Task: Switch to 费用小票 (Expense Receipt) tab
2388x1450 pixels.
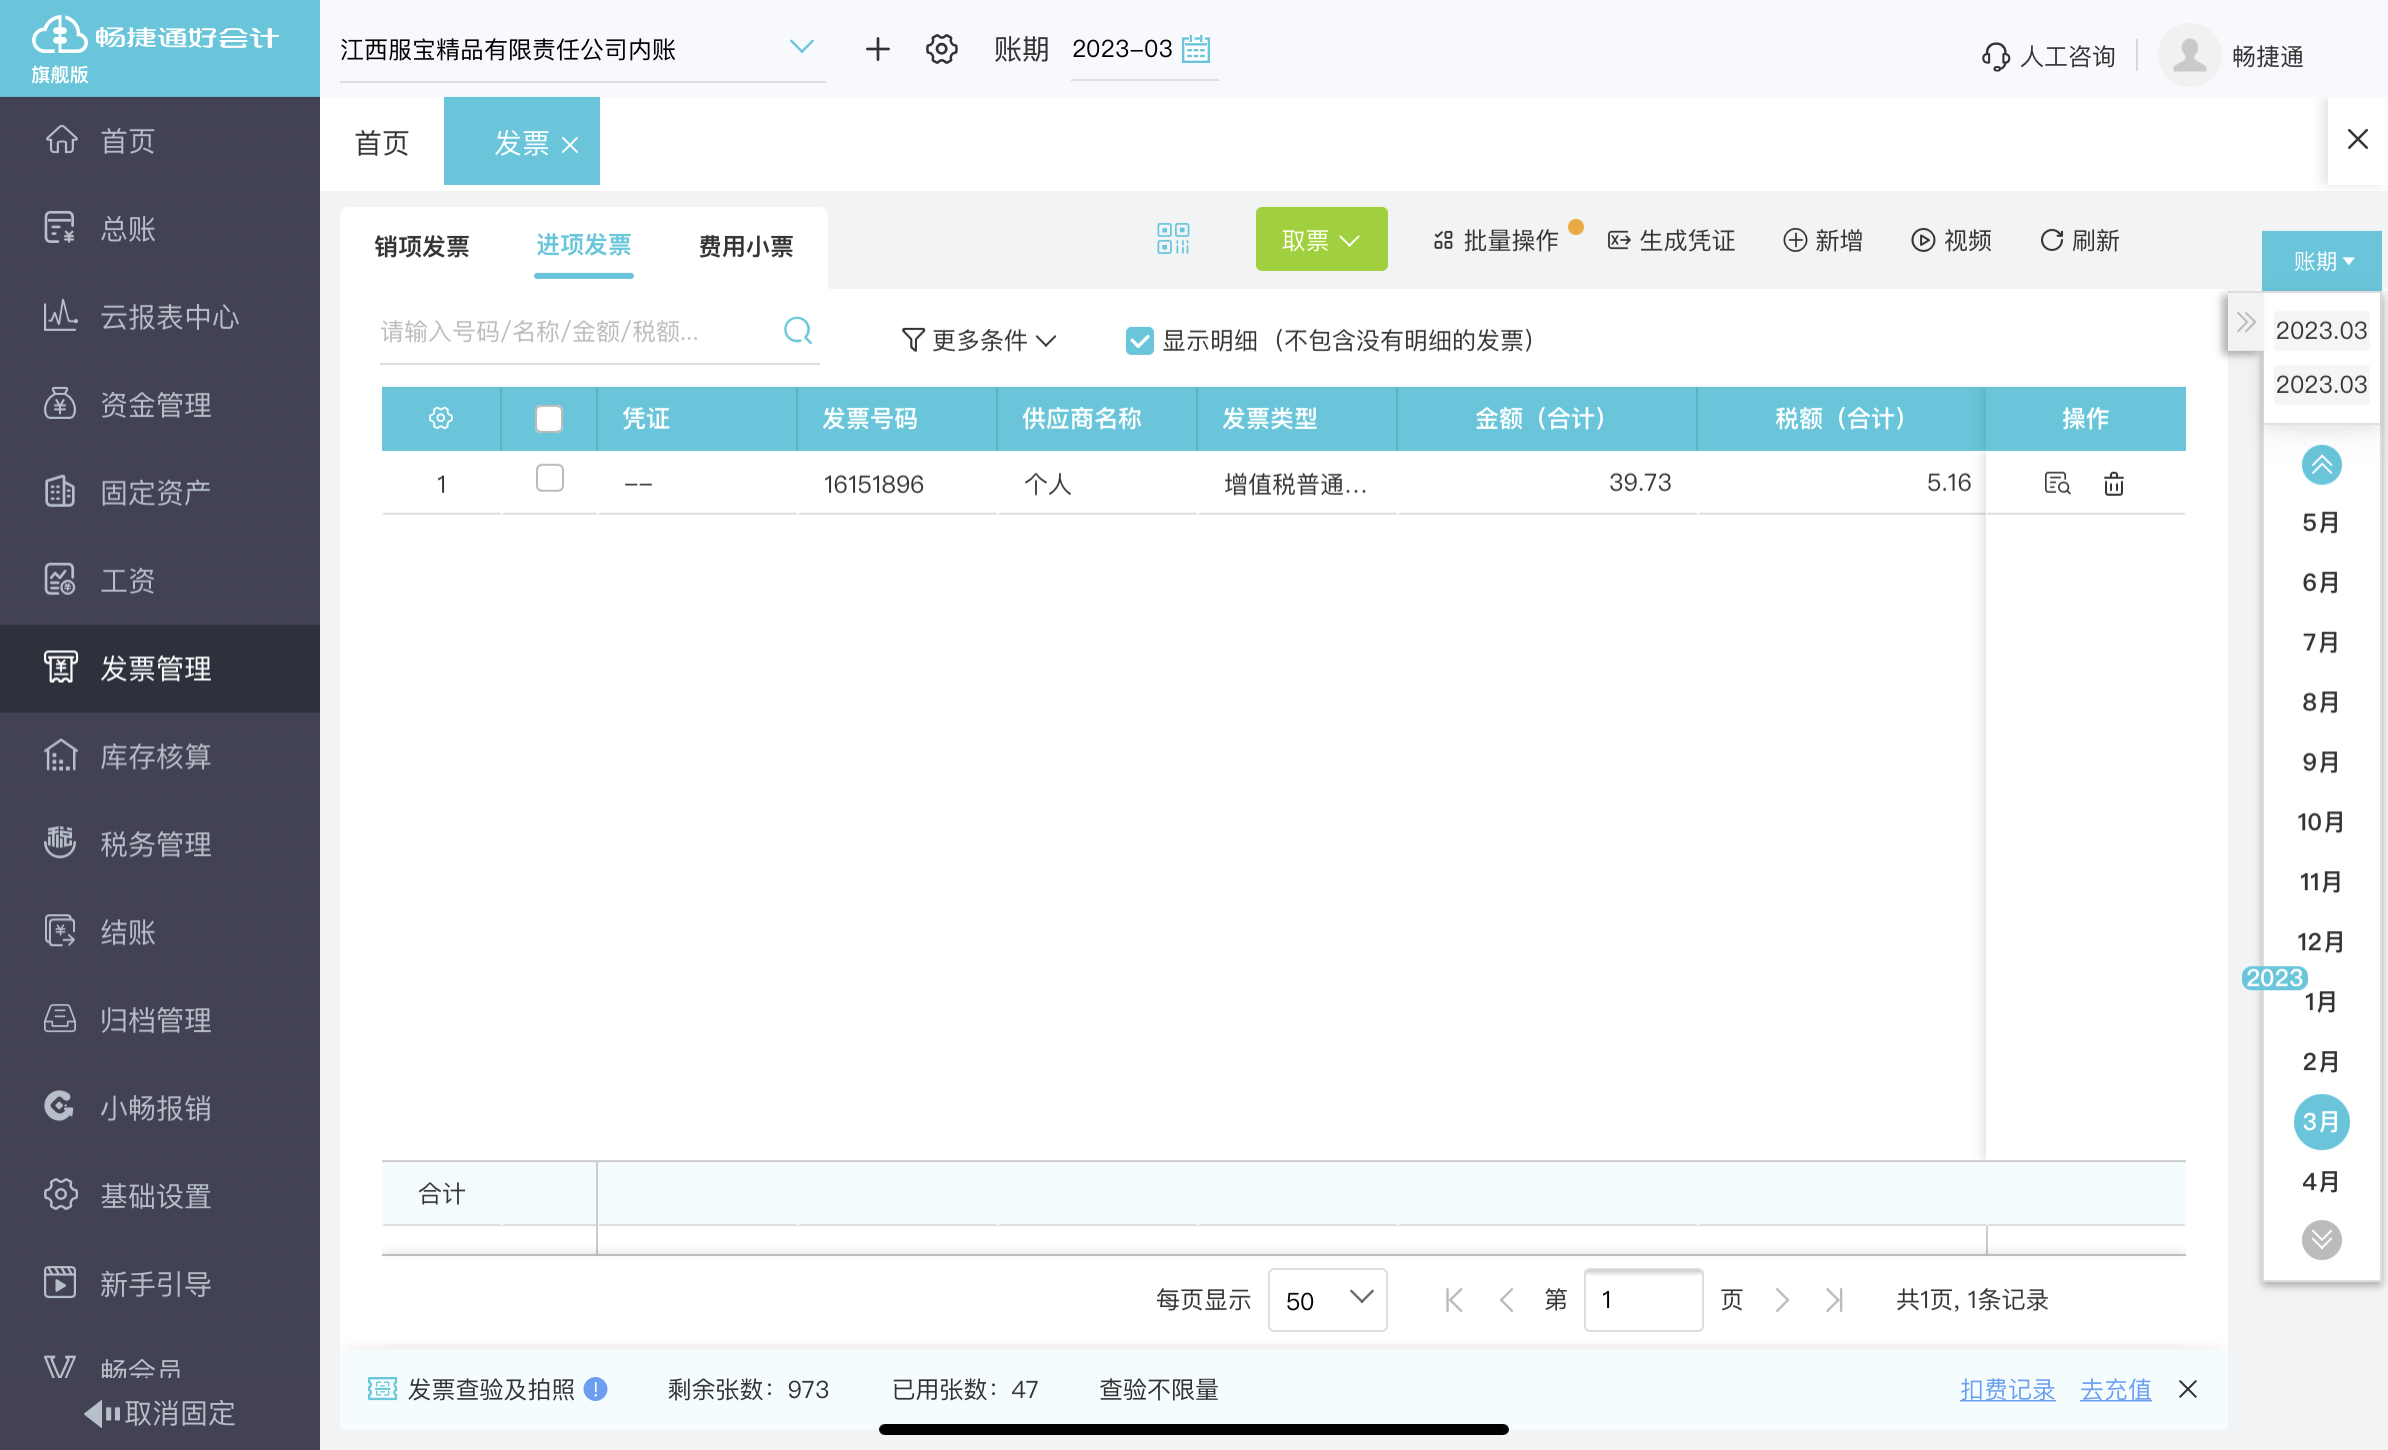Action: point(744,244)
